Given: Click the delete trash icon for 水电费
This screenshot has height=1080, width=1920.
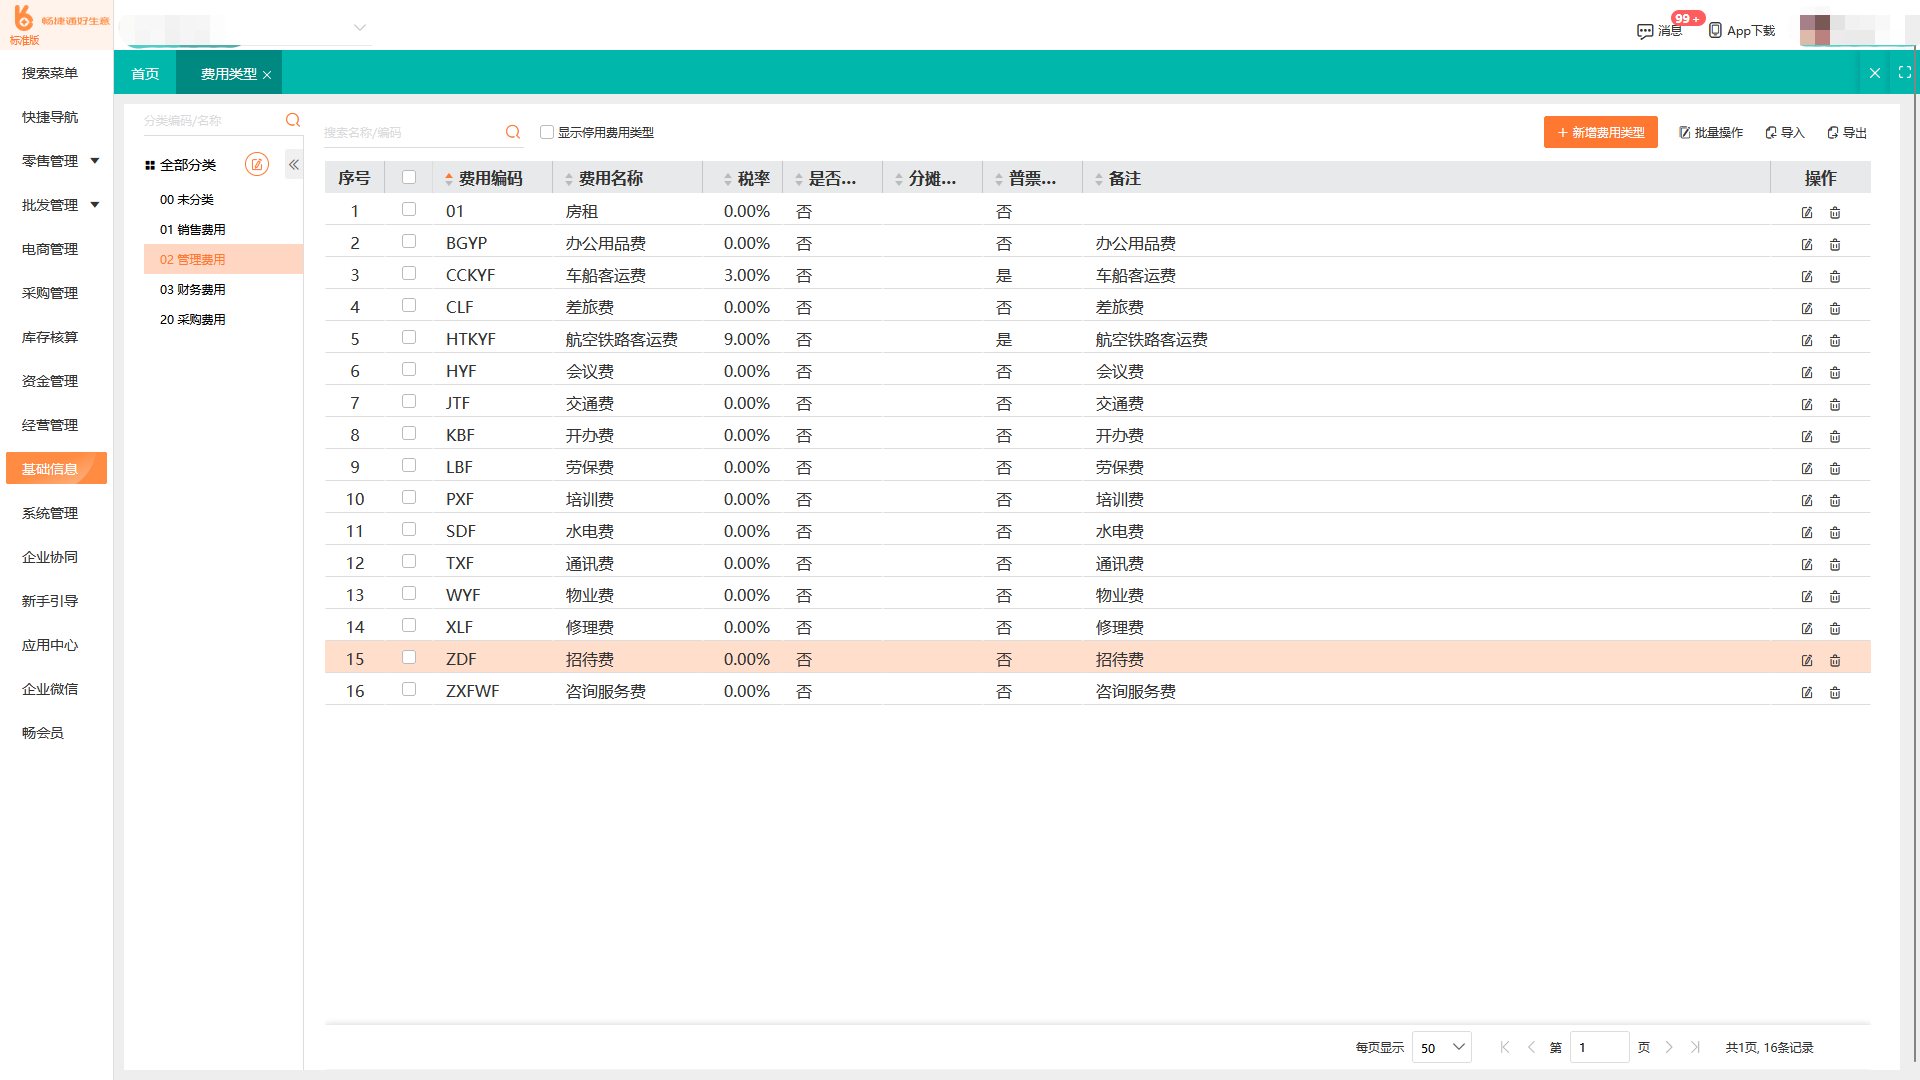Looking at the screenshot, I should [x=1834, y=530].
